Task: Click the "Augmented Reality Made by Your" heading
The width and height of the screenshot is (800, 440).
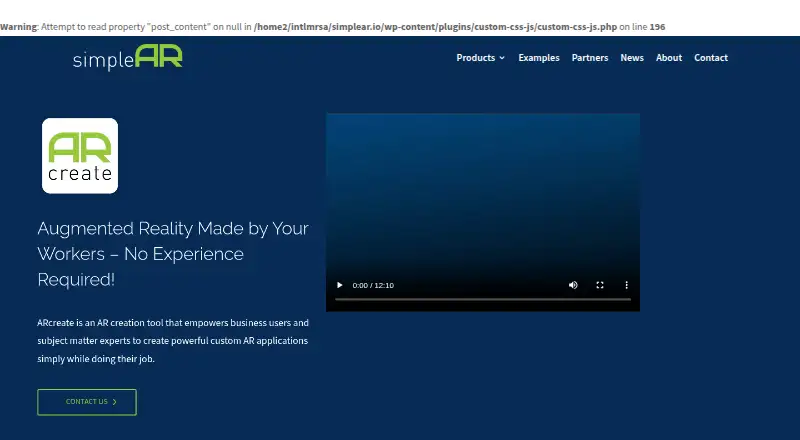Action: pos(173,254)
